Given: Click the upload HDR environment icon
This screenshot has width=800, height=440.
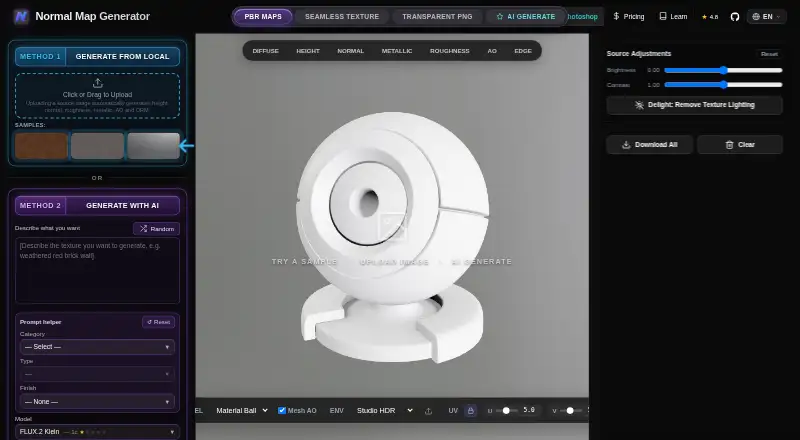Looking at the screenshot, I should pyautogui.click(x=428, y=411).
